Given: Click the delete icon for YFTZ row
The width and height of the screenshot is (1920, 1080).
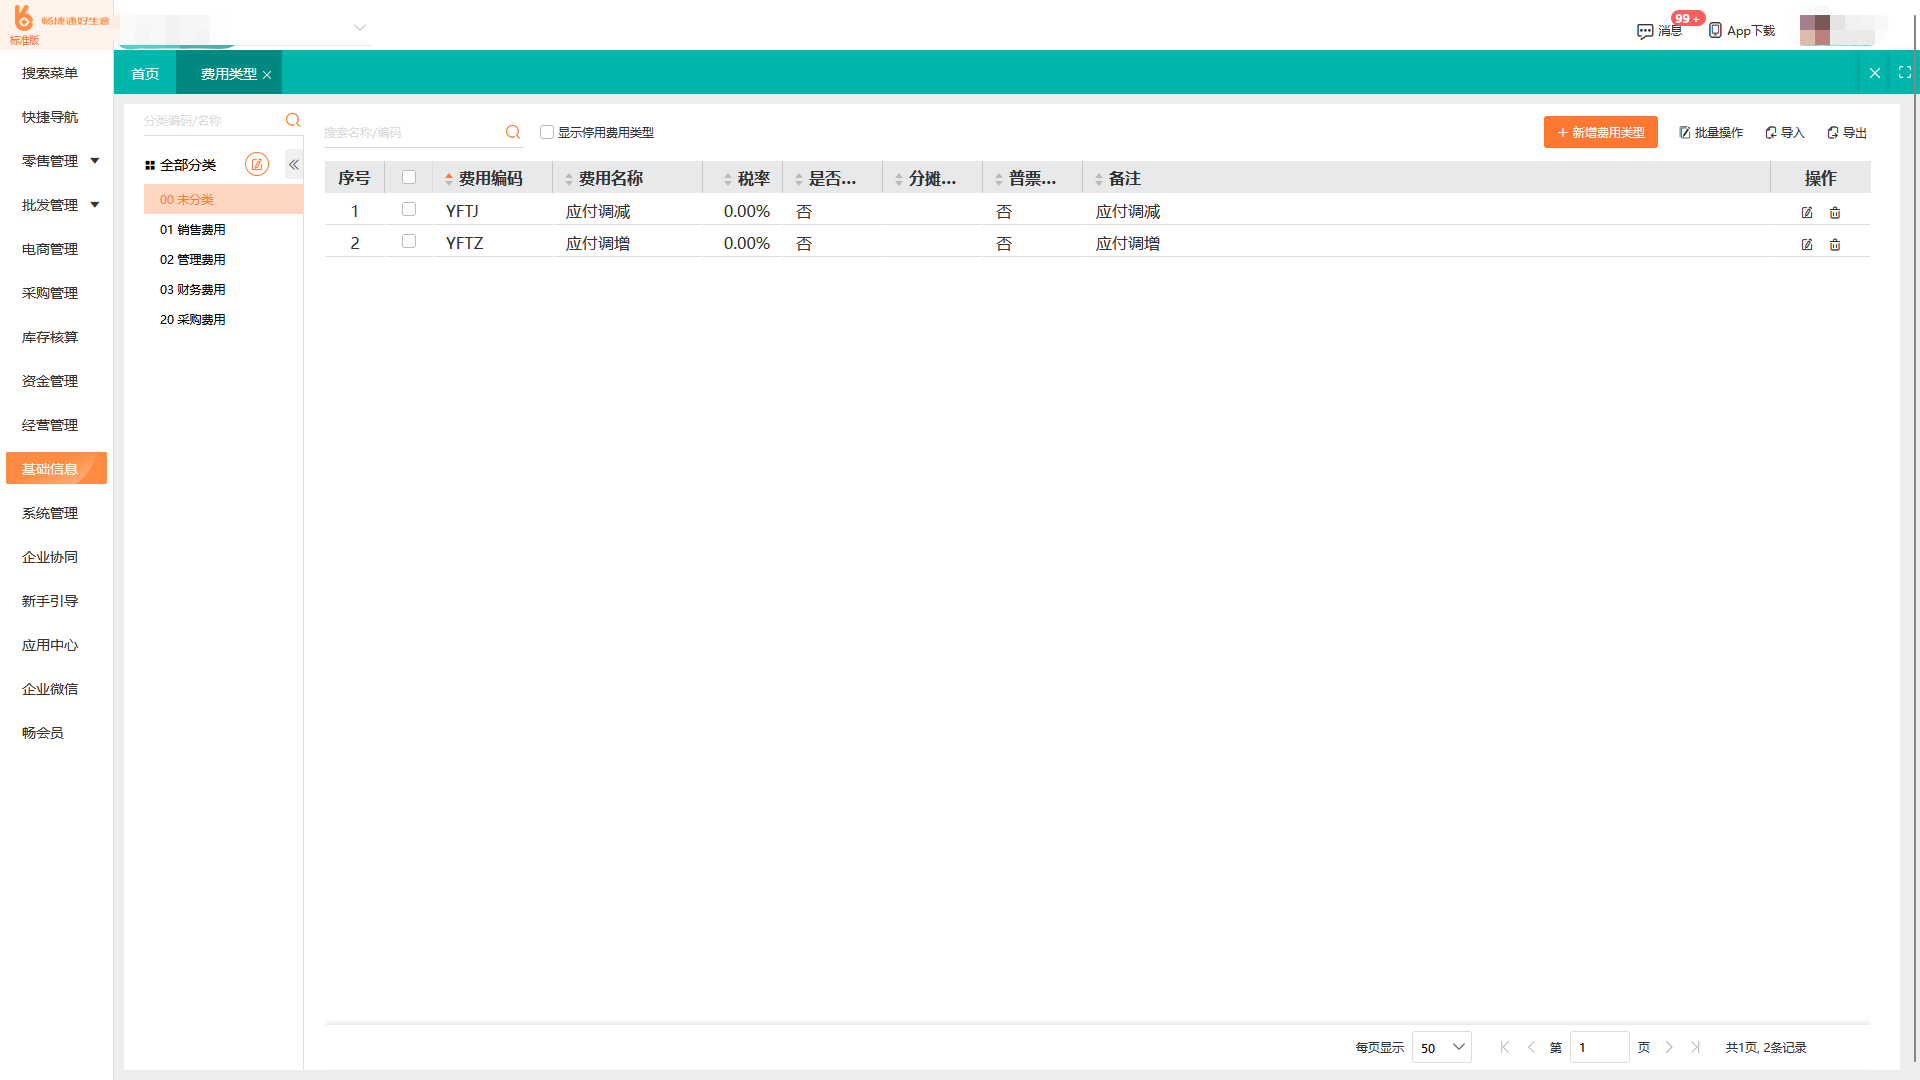Looking at the screenshot, I should click(1836, 244).
